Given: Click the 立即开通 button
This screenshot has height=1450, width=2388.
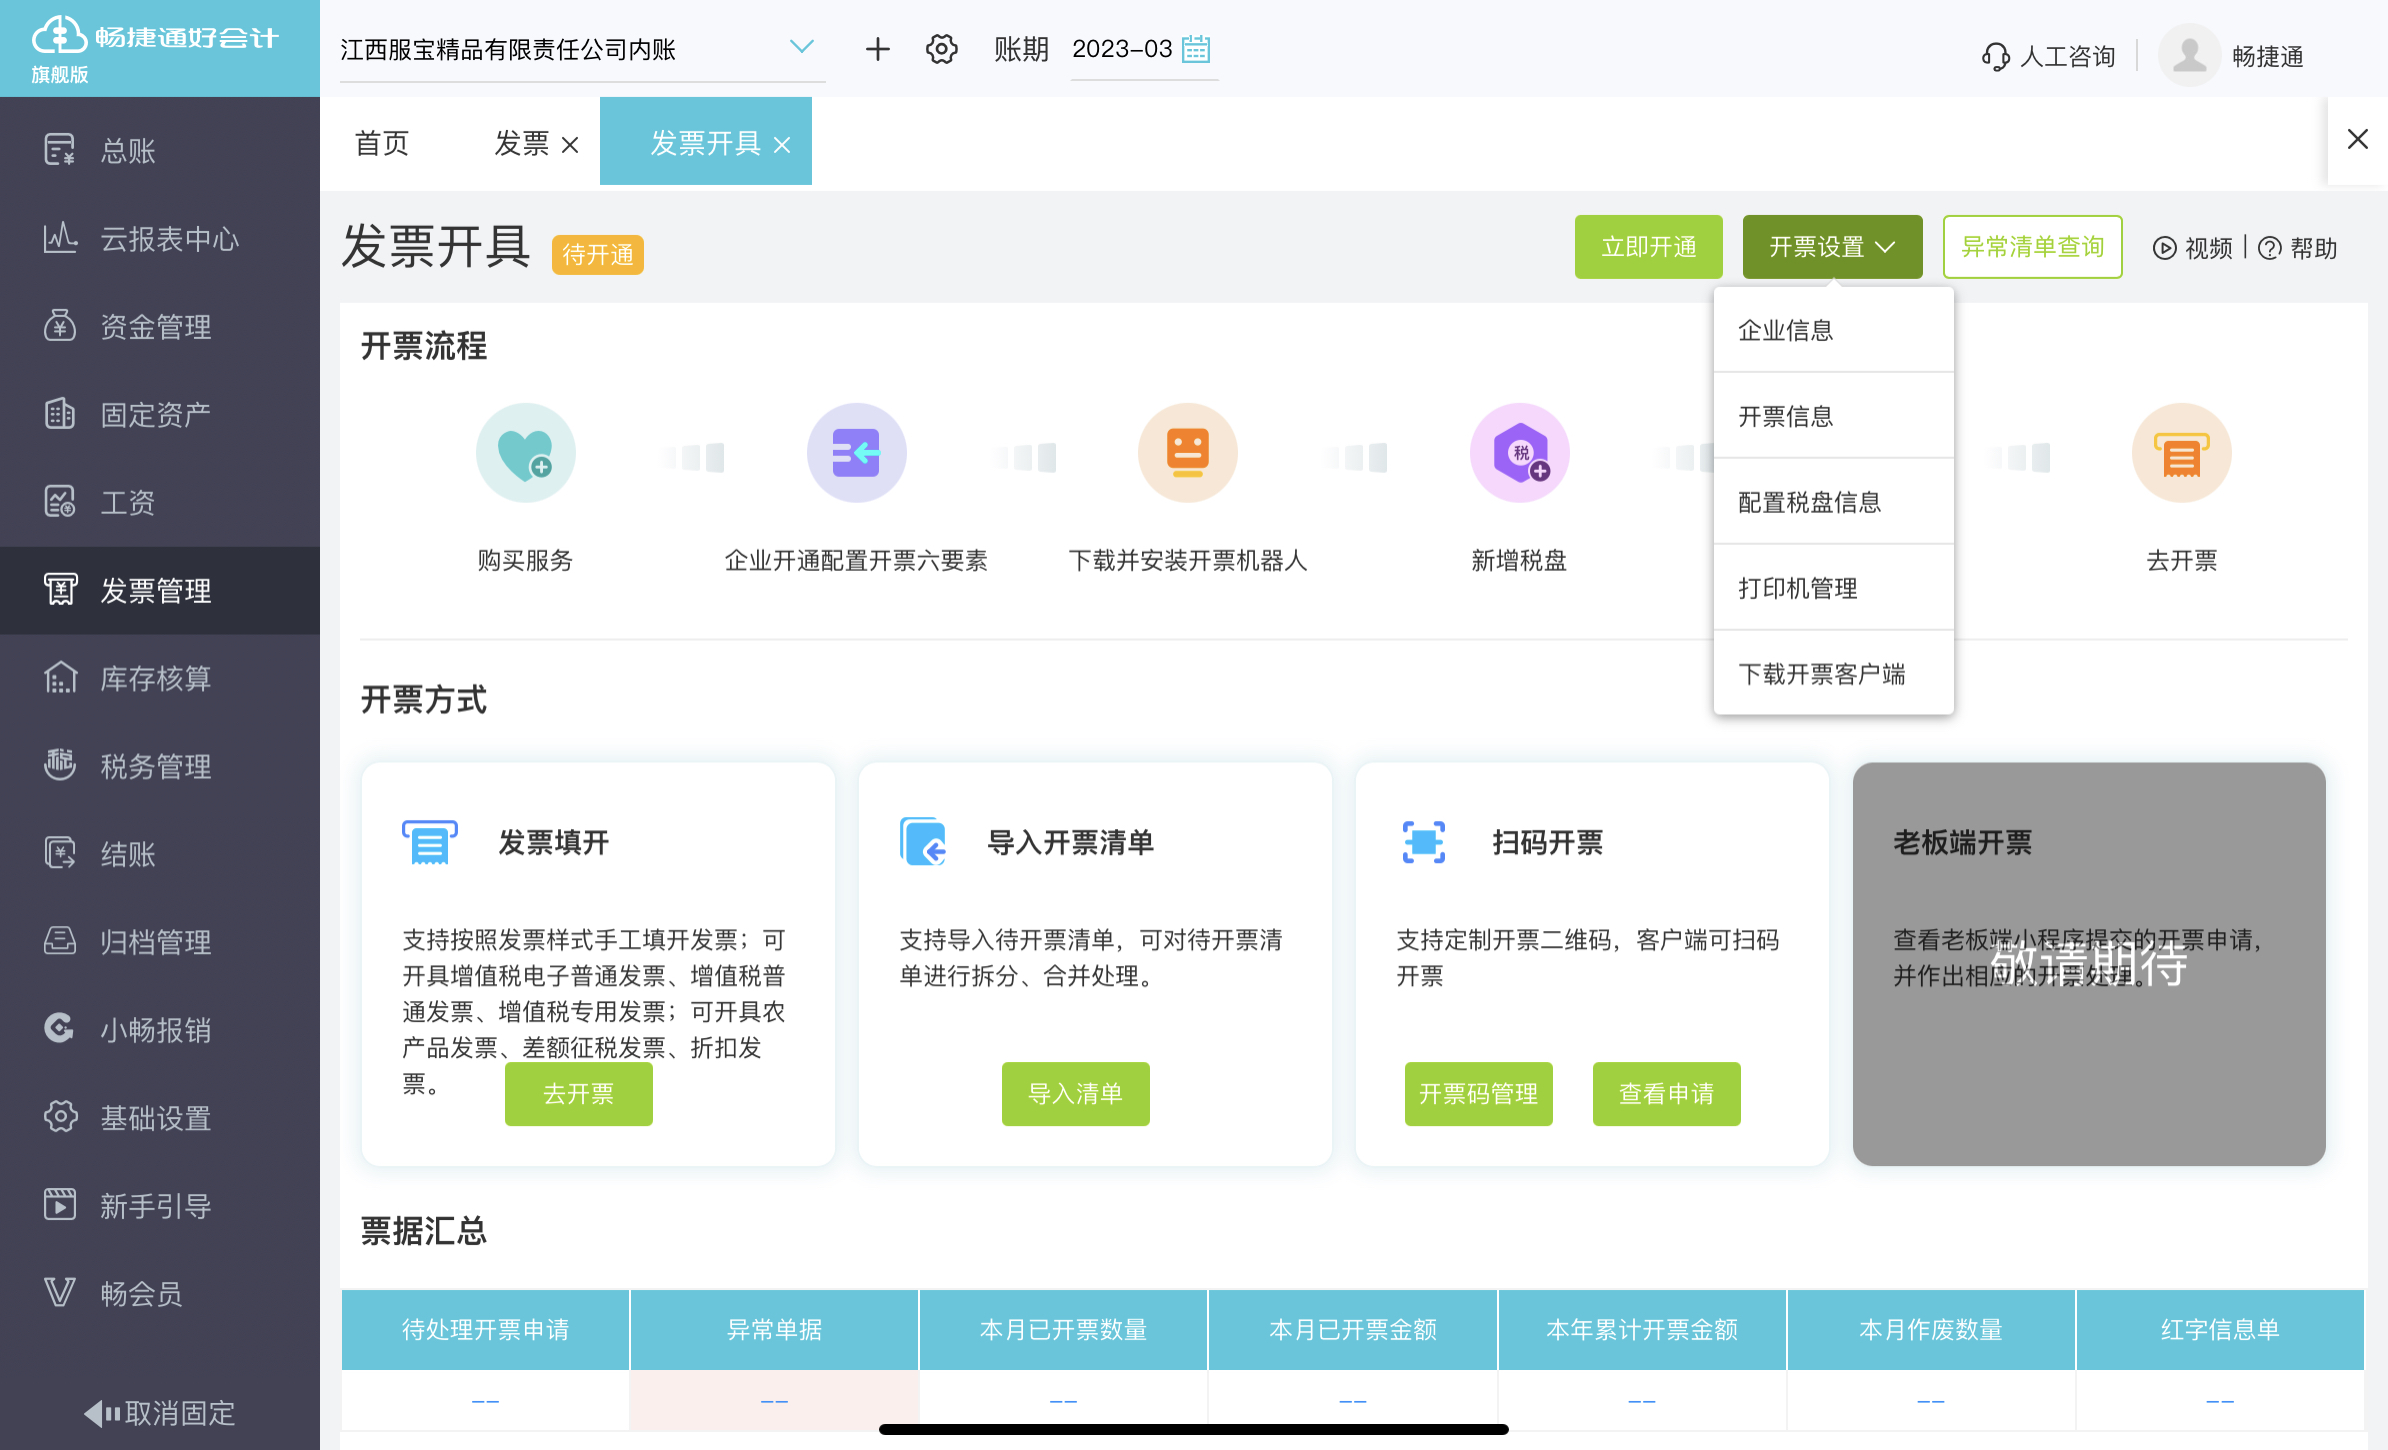Looking at the screenshot, I should [1646, 246].
